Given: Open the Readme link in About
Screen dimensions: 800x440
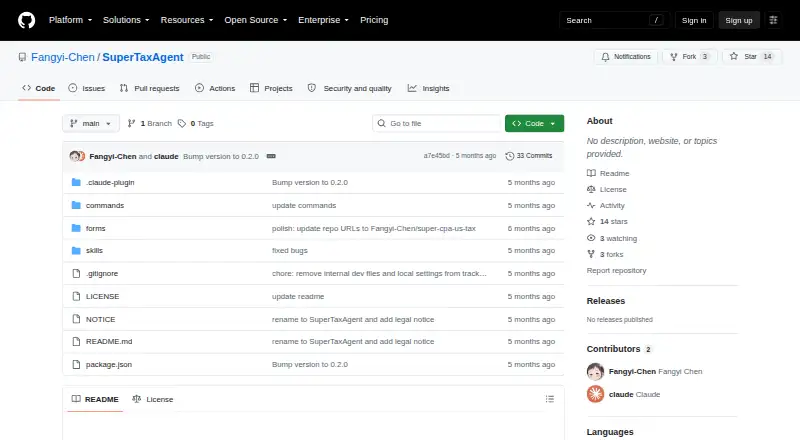Looking at the screenshot, I should 608,174.
